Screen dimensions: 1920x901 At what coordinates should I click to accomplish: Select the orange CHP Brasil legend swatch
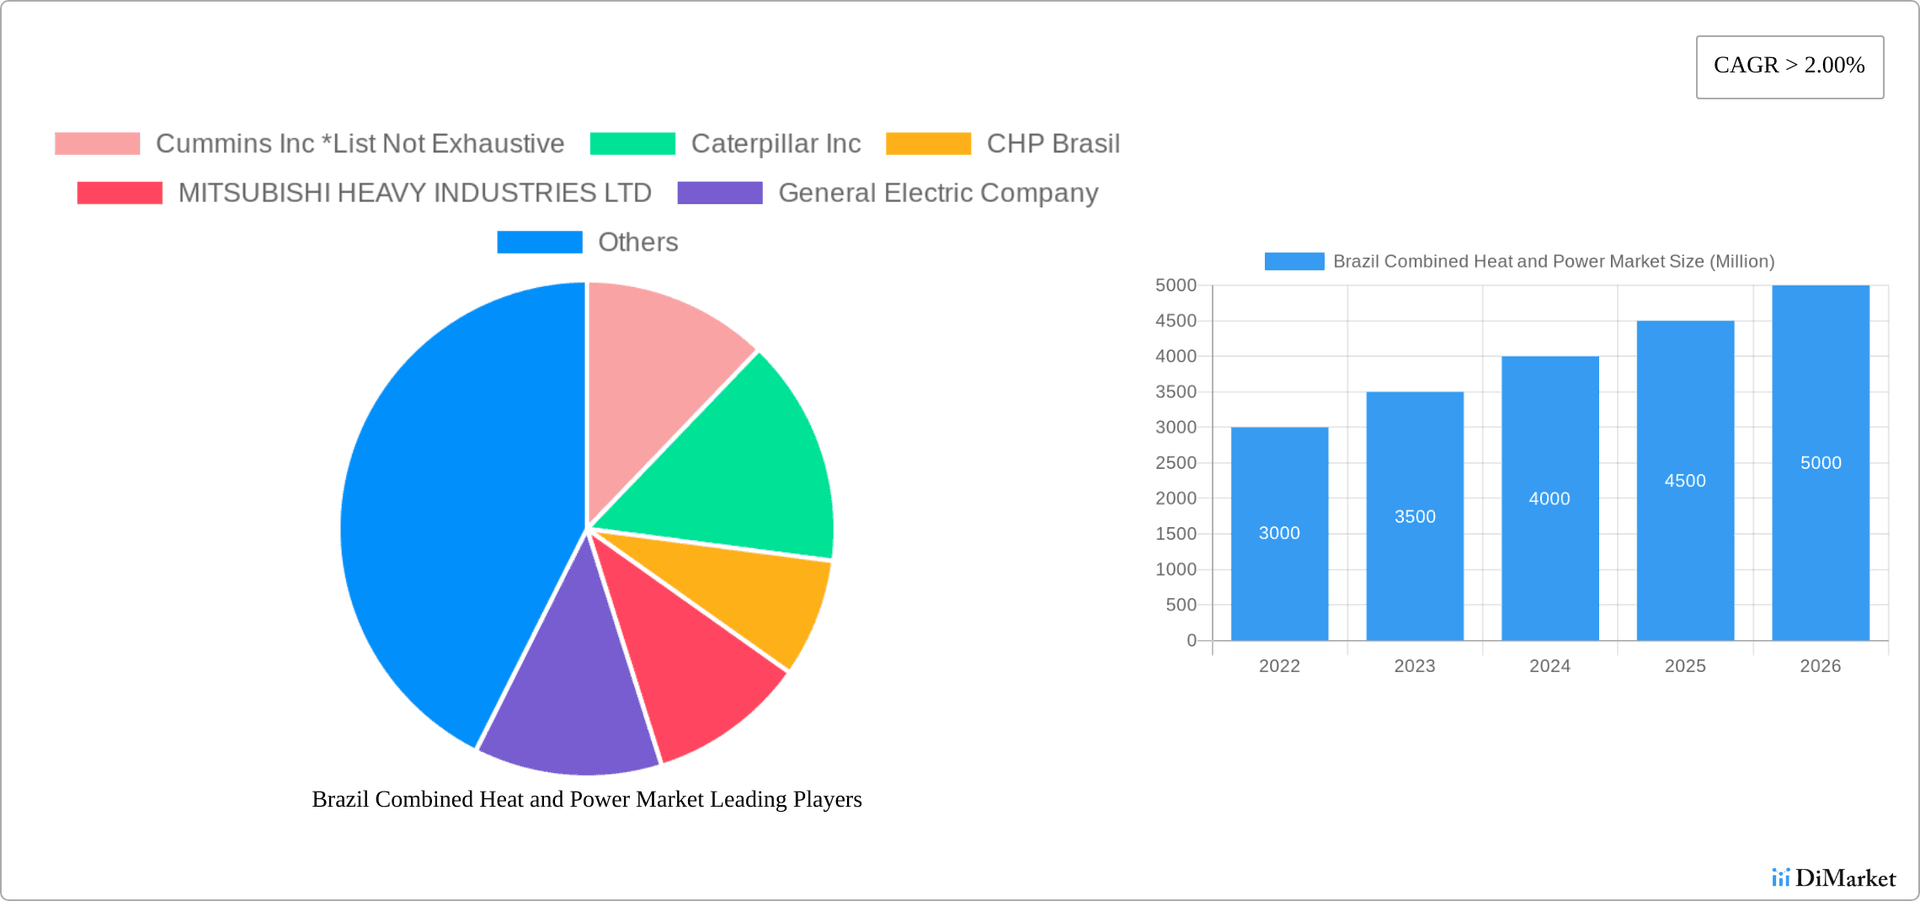coord(927,143)
